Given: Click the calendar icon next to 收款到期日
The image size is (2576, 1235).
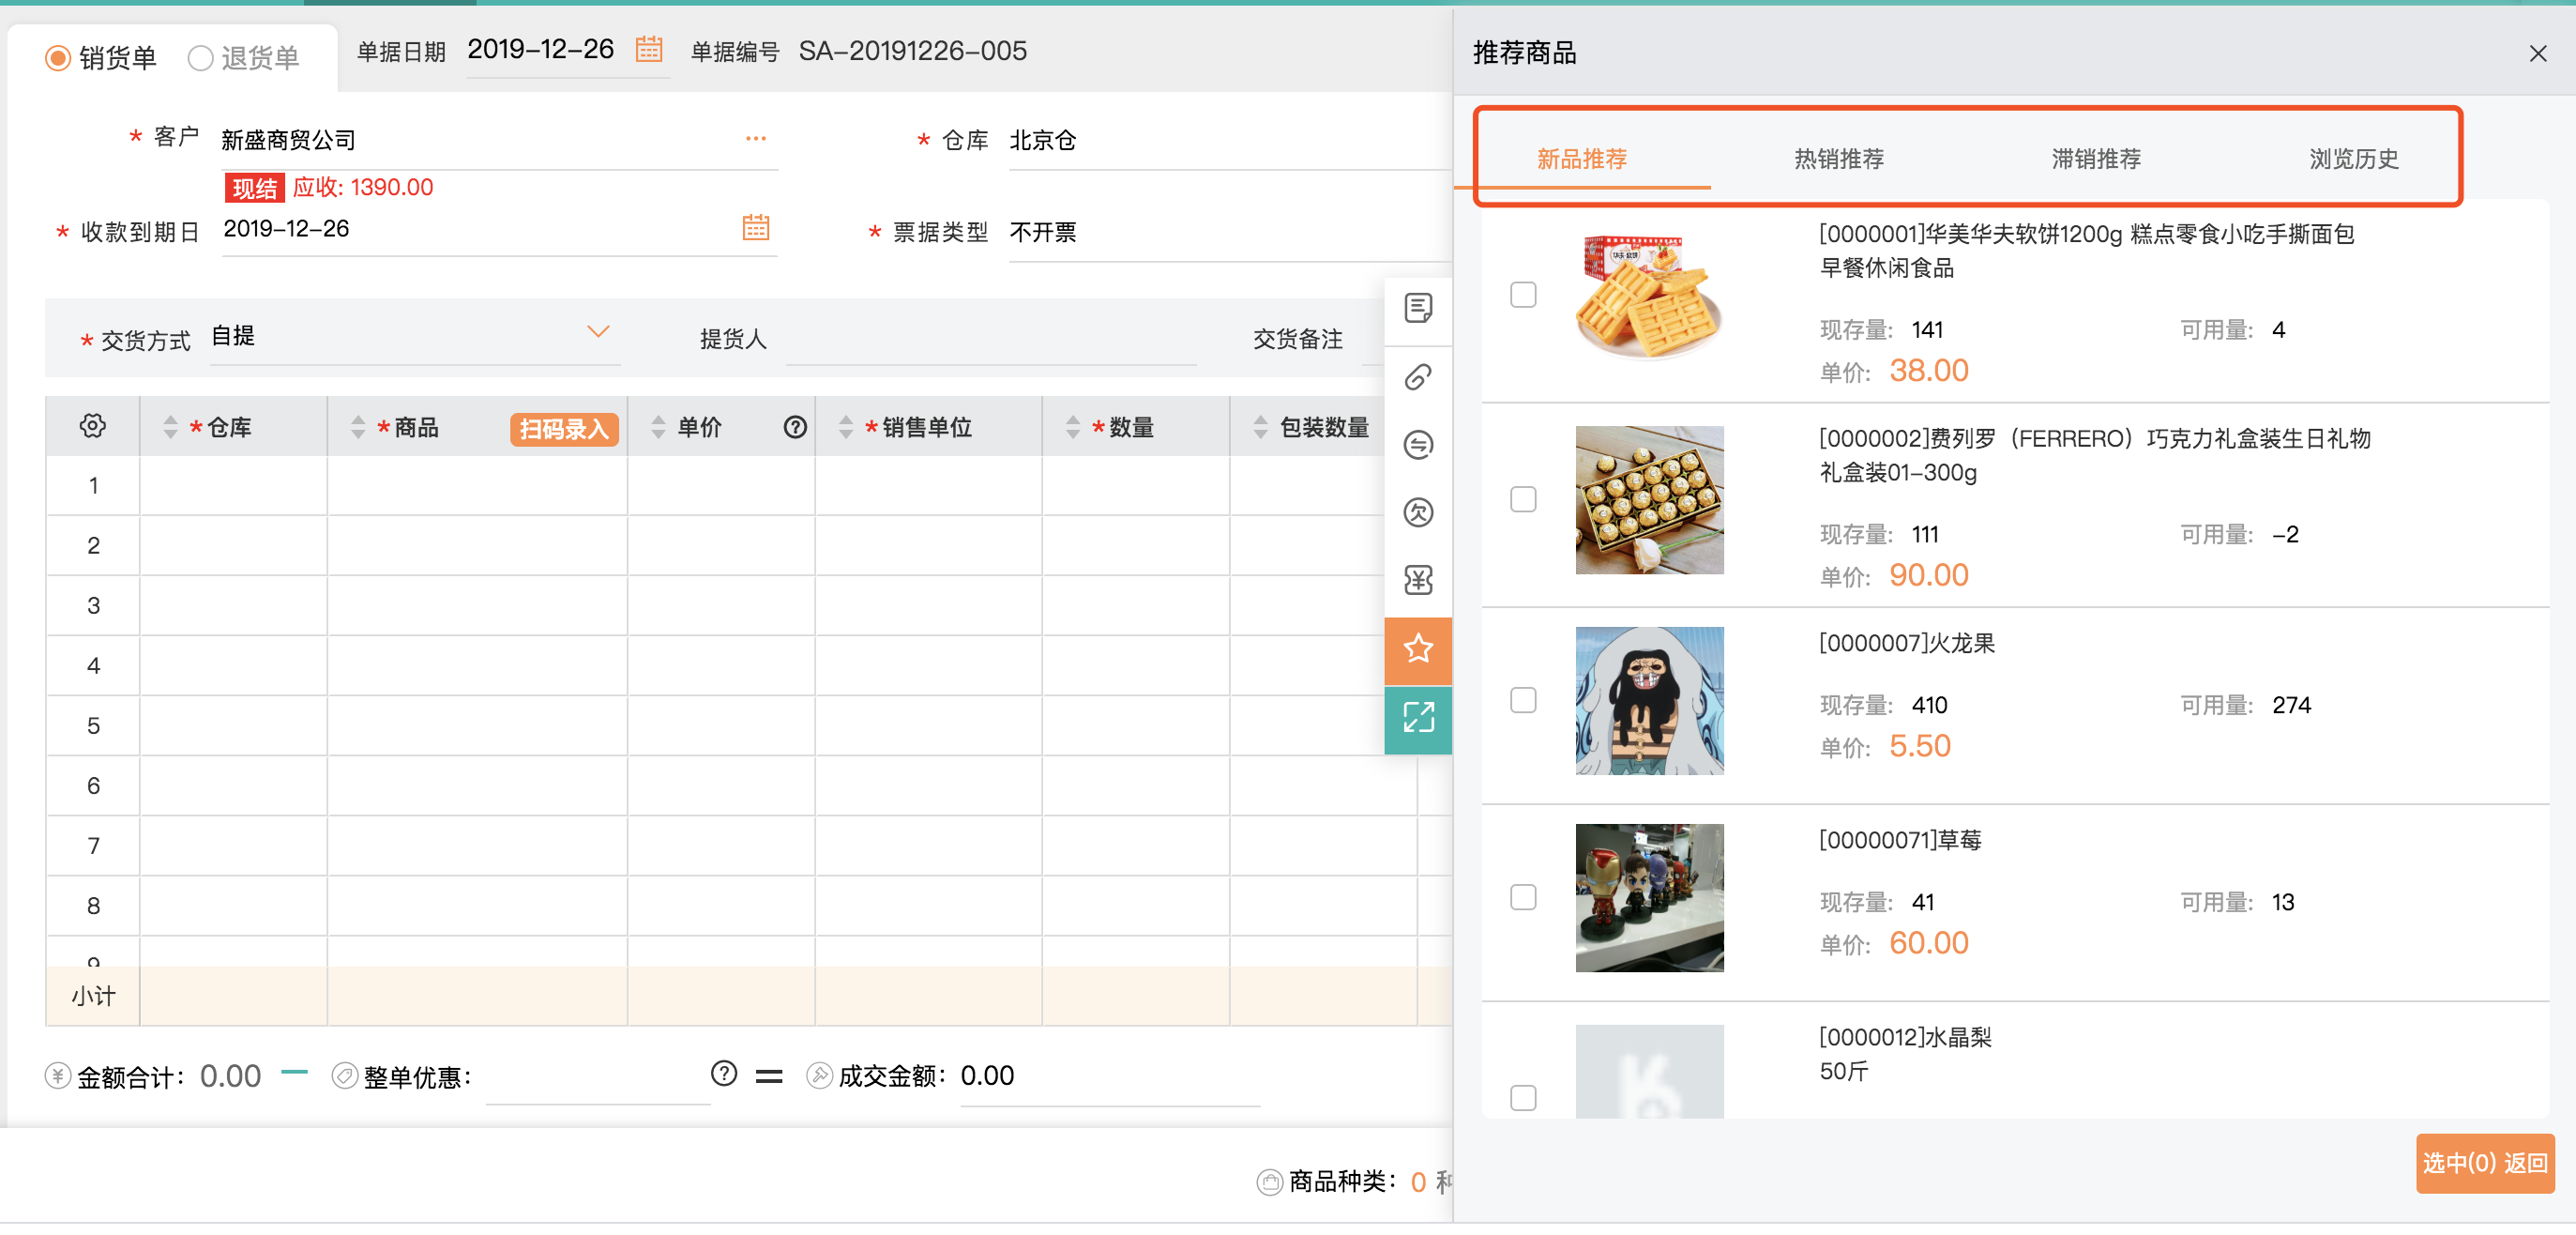Looking at the screenshot, I should pyautogui.click(x=756, y=230).
